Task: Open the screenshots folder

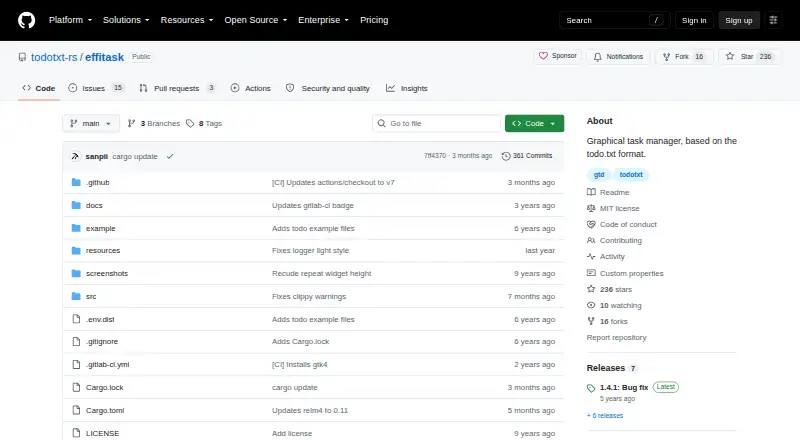Action: tap(107, 274)
